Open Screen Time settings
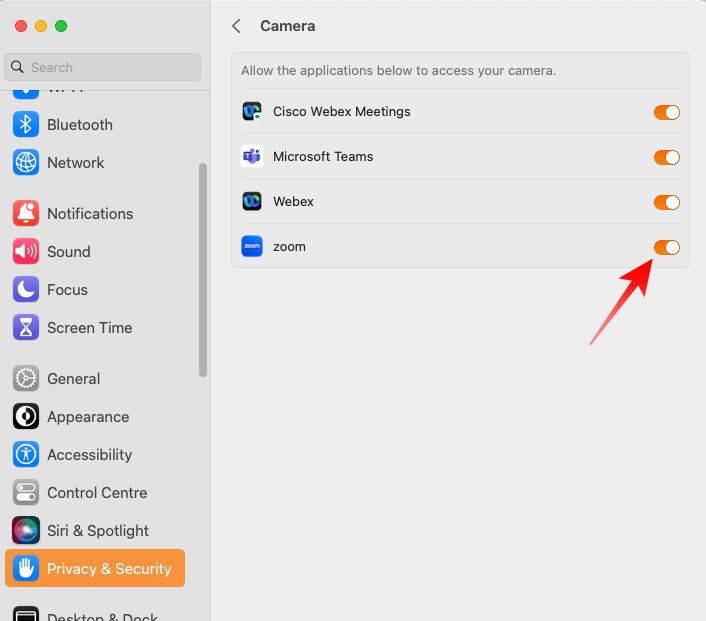This screenshot has width=706, height=621. [x=90, y=327]
